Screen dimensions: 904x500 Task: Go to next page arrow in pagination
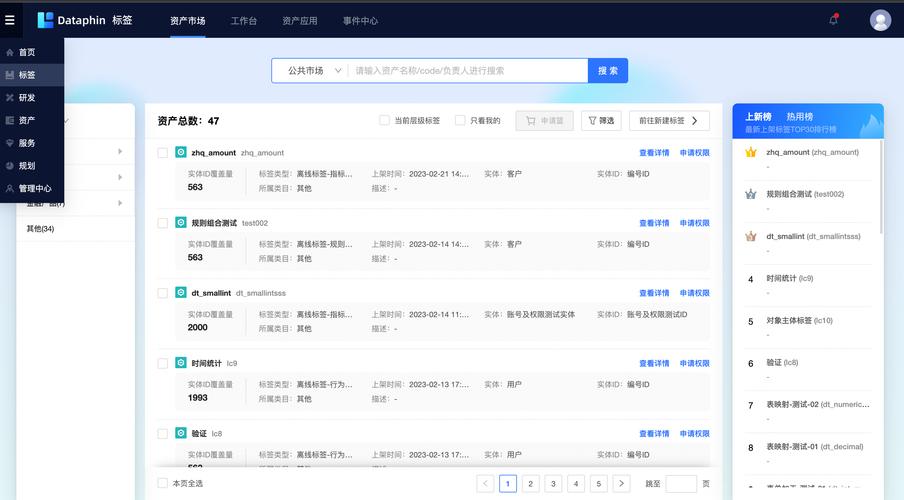coord(621,484)
